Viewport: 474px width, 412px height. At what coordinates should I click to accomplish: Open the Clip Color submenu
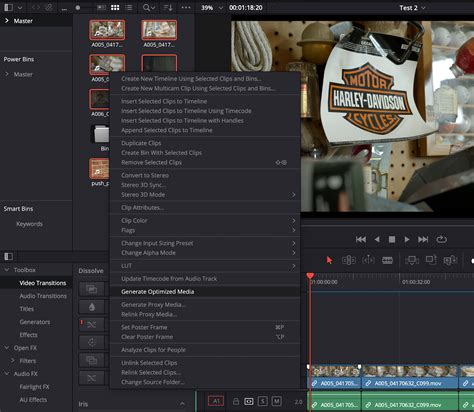tap(205, 220)
